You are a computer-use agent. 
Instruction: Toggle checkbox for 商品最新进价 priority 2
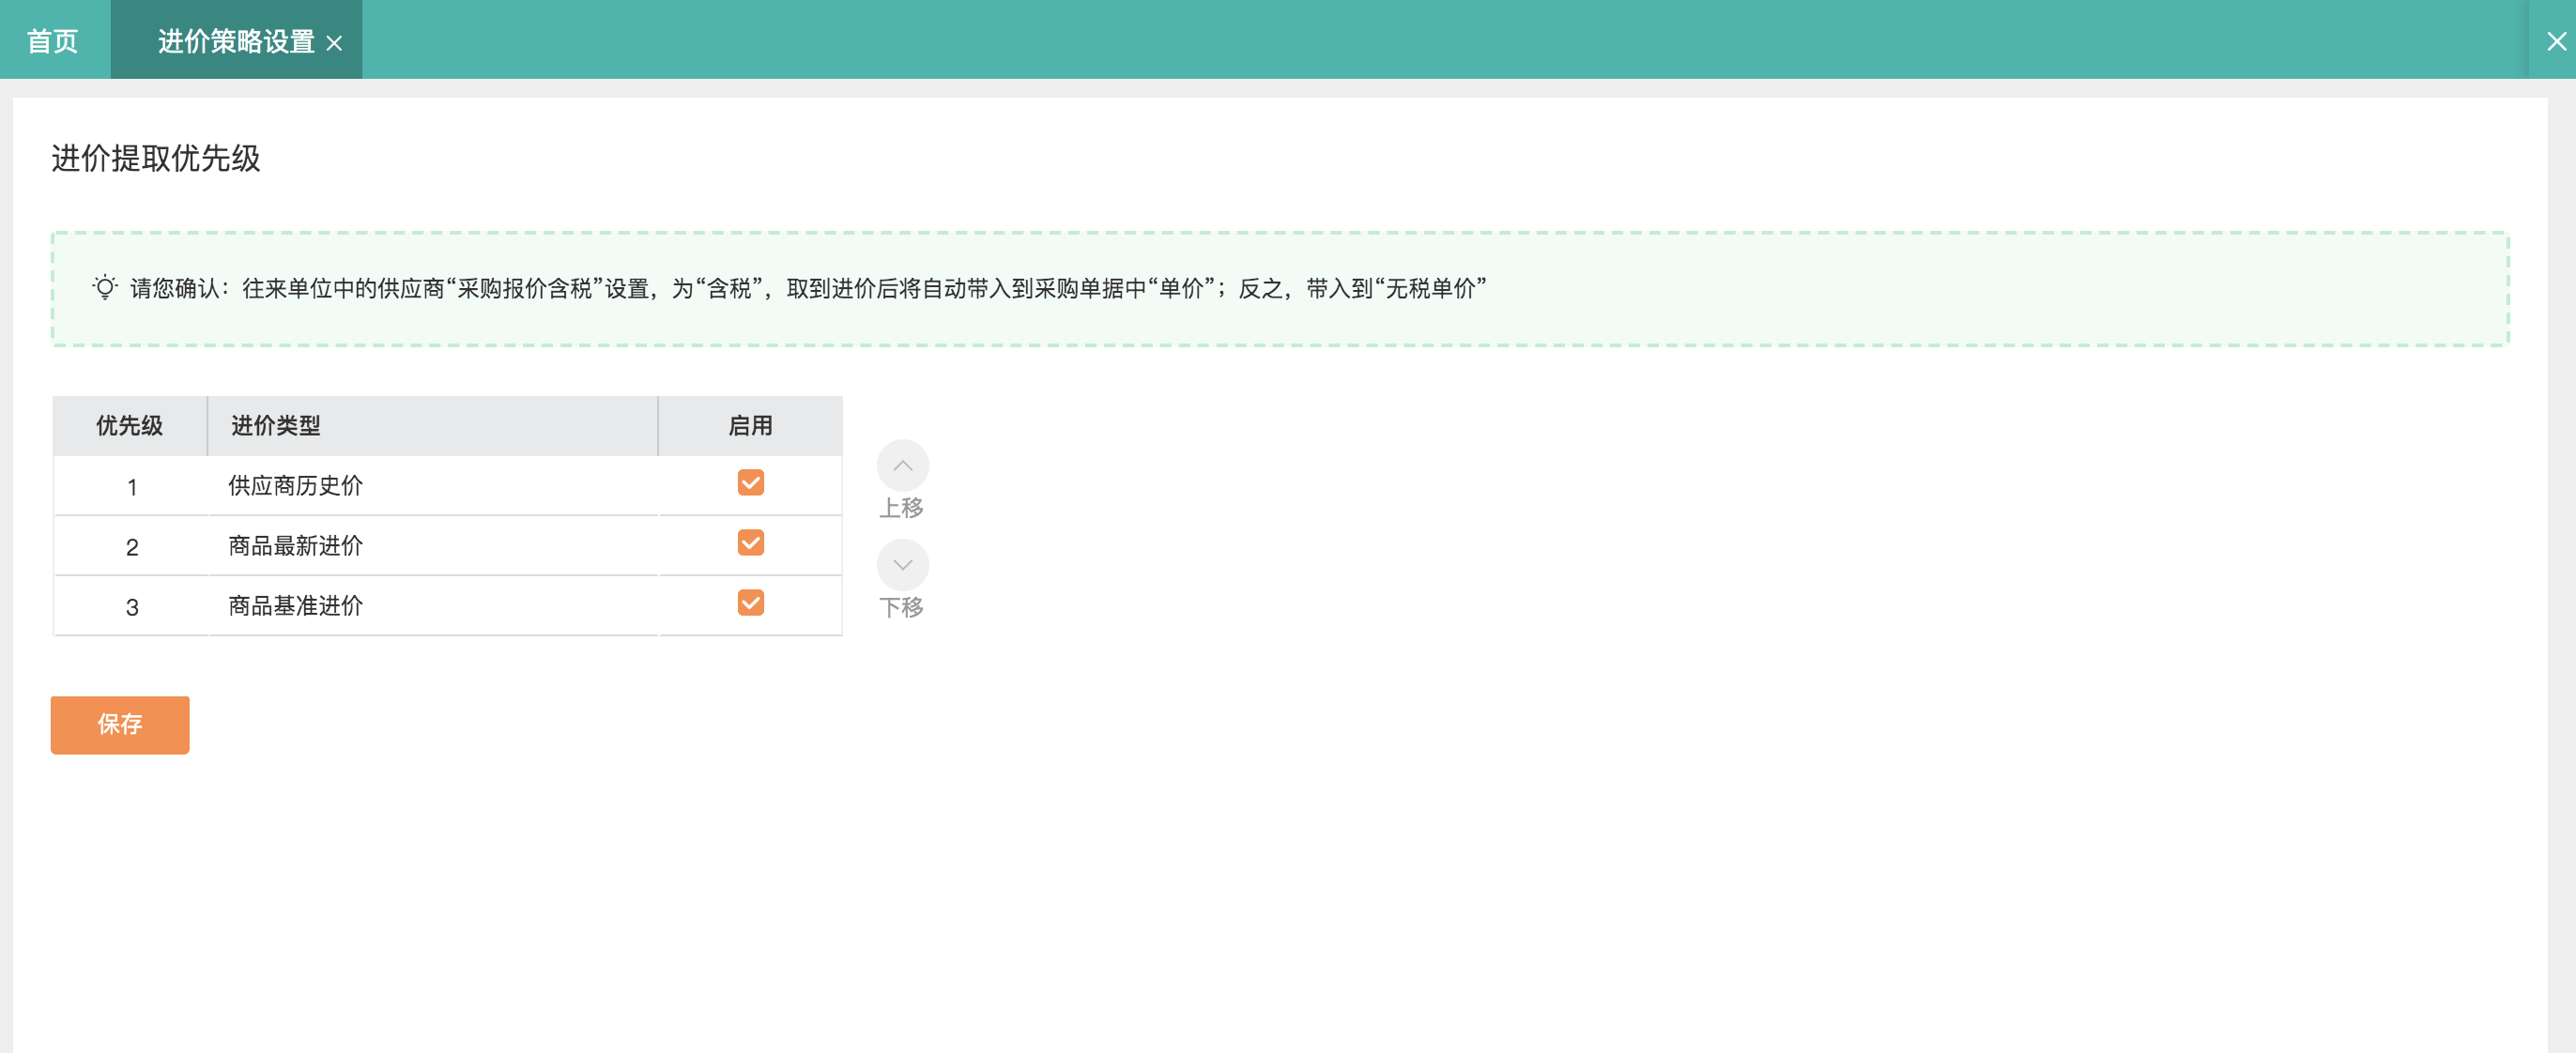751,543
